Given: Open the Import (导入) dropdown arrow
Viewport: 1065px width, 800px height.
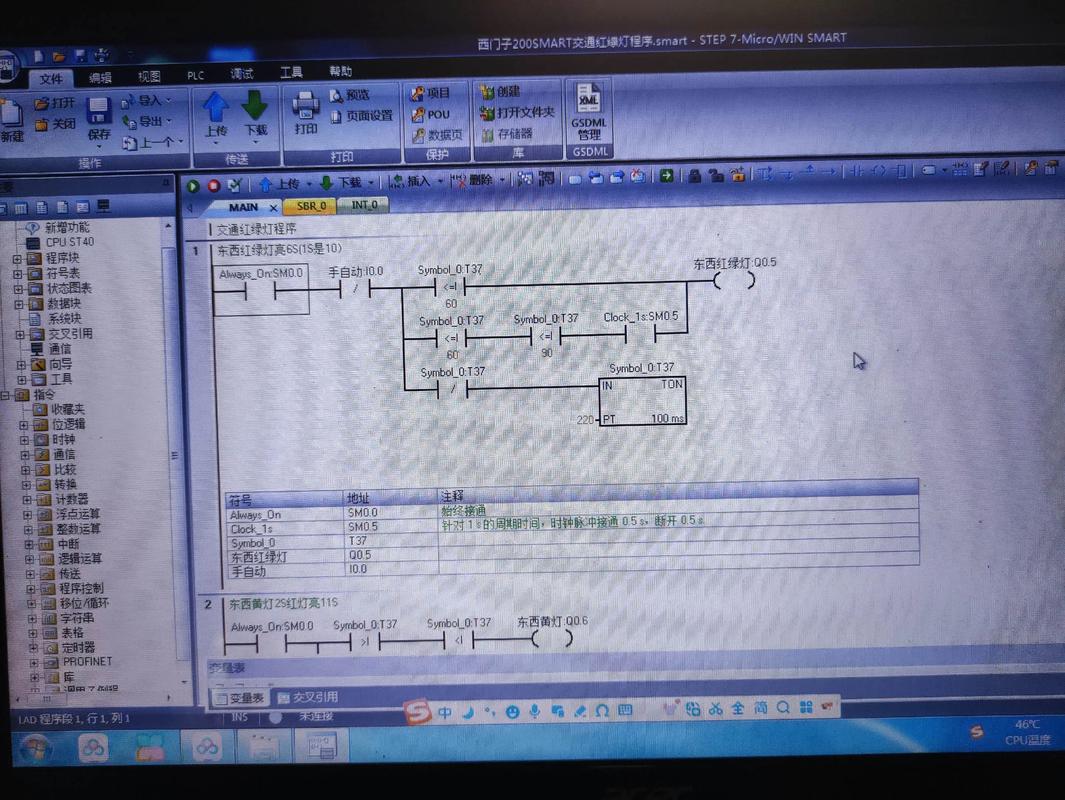Looking at the screenshot, I should (x=168, y=101).
